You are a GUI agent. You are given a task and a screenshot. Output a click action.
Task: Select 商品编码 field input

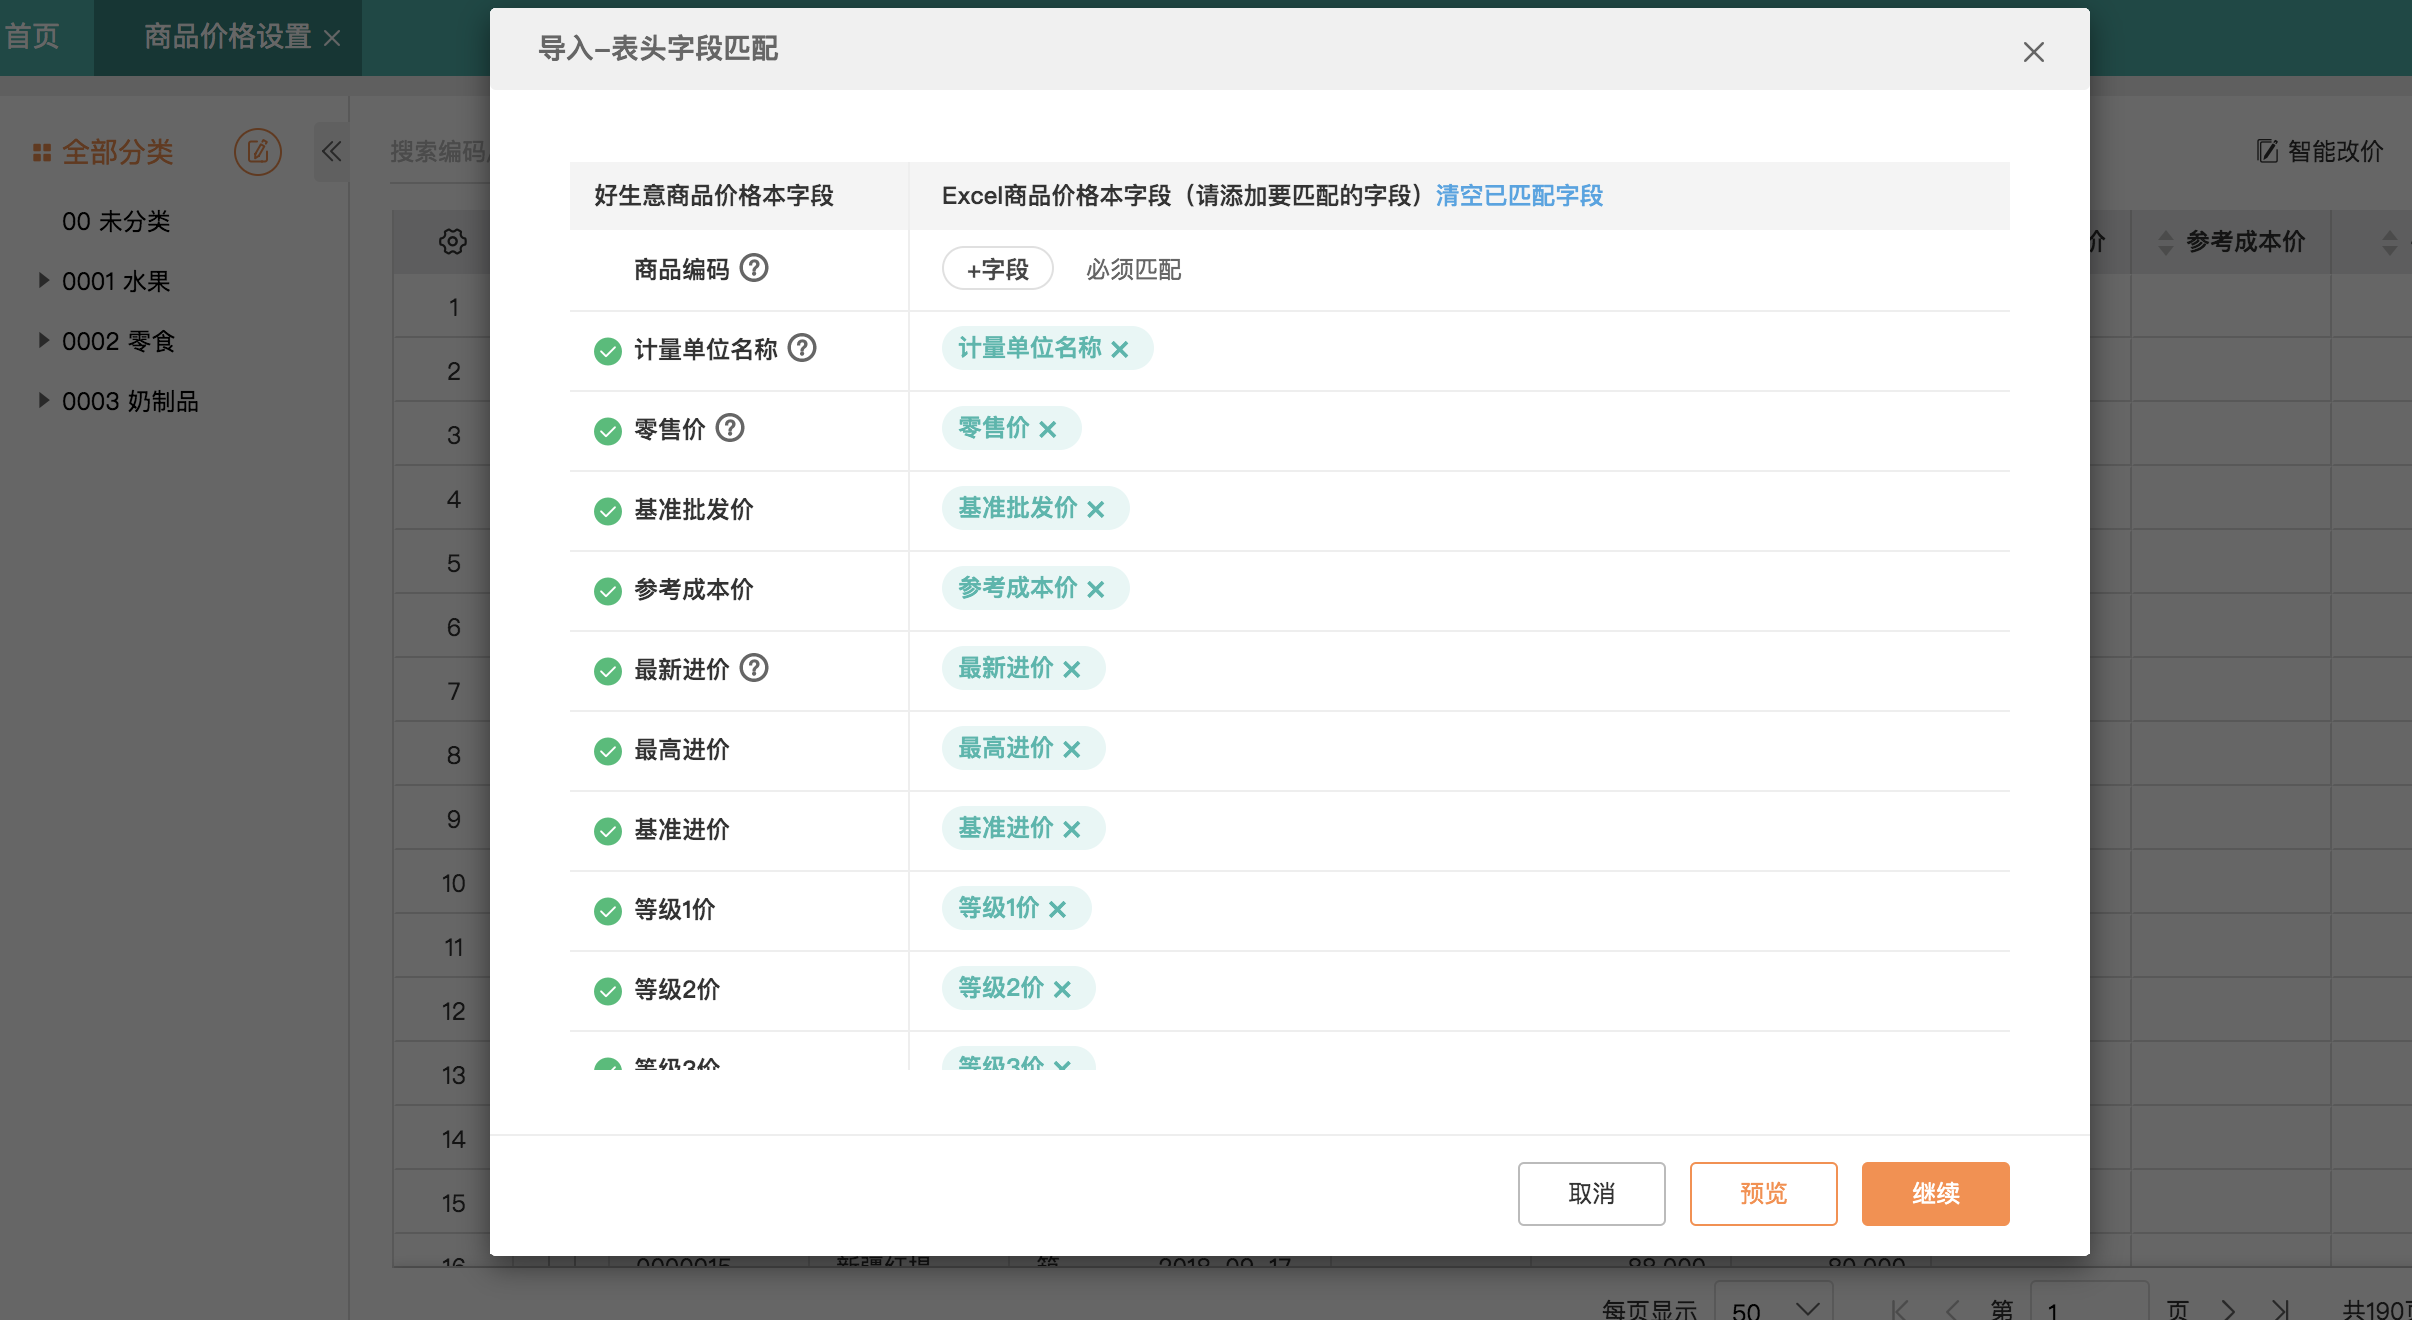tap(996, 270)
